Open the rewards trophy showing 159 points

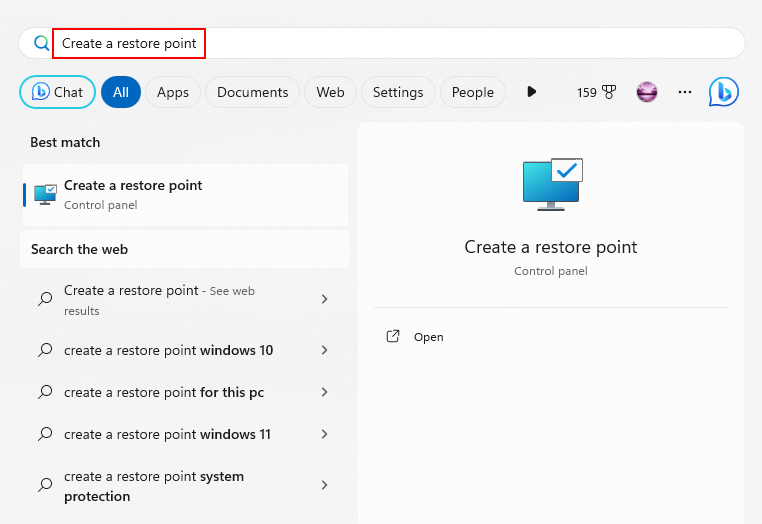[x=596, y=92]
